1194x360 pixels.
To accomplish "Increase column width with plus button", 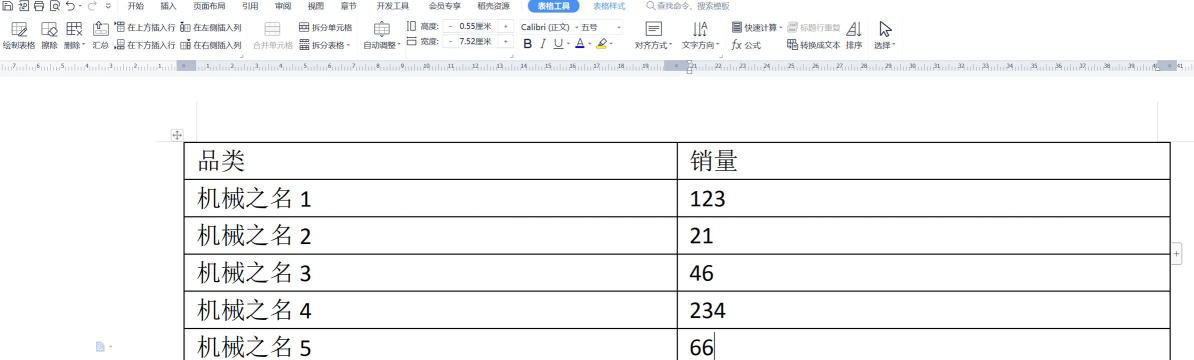I will point(506,41).
